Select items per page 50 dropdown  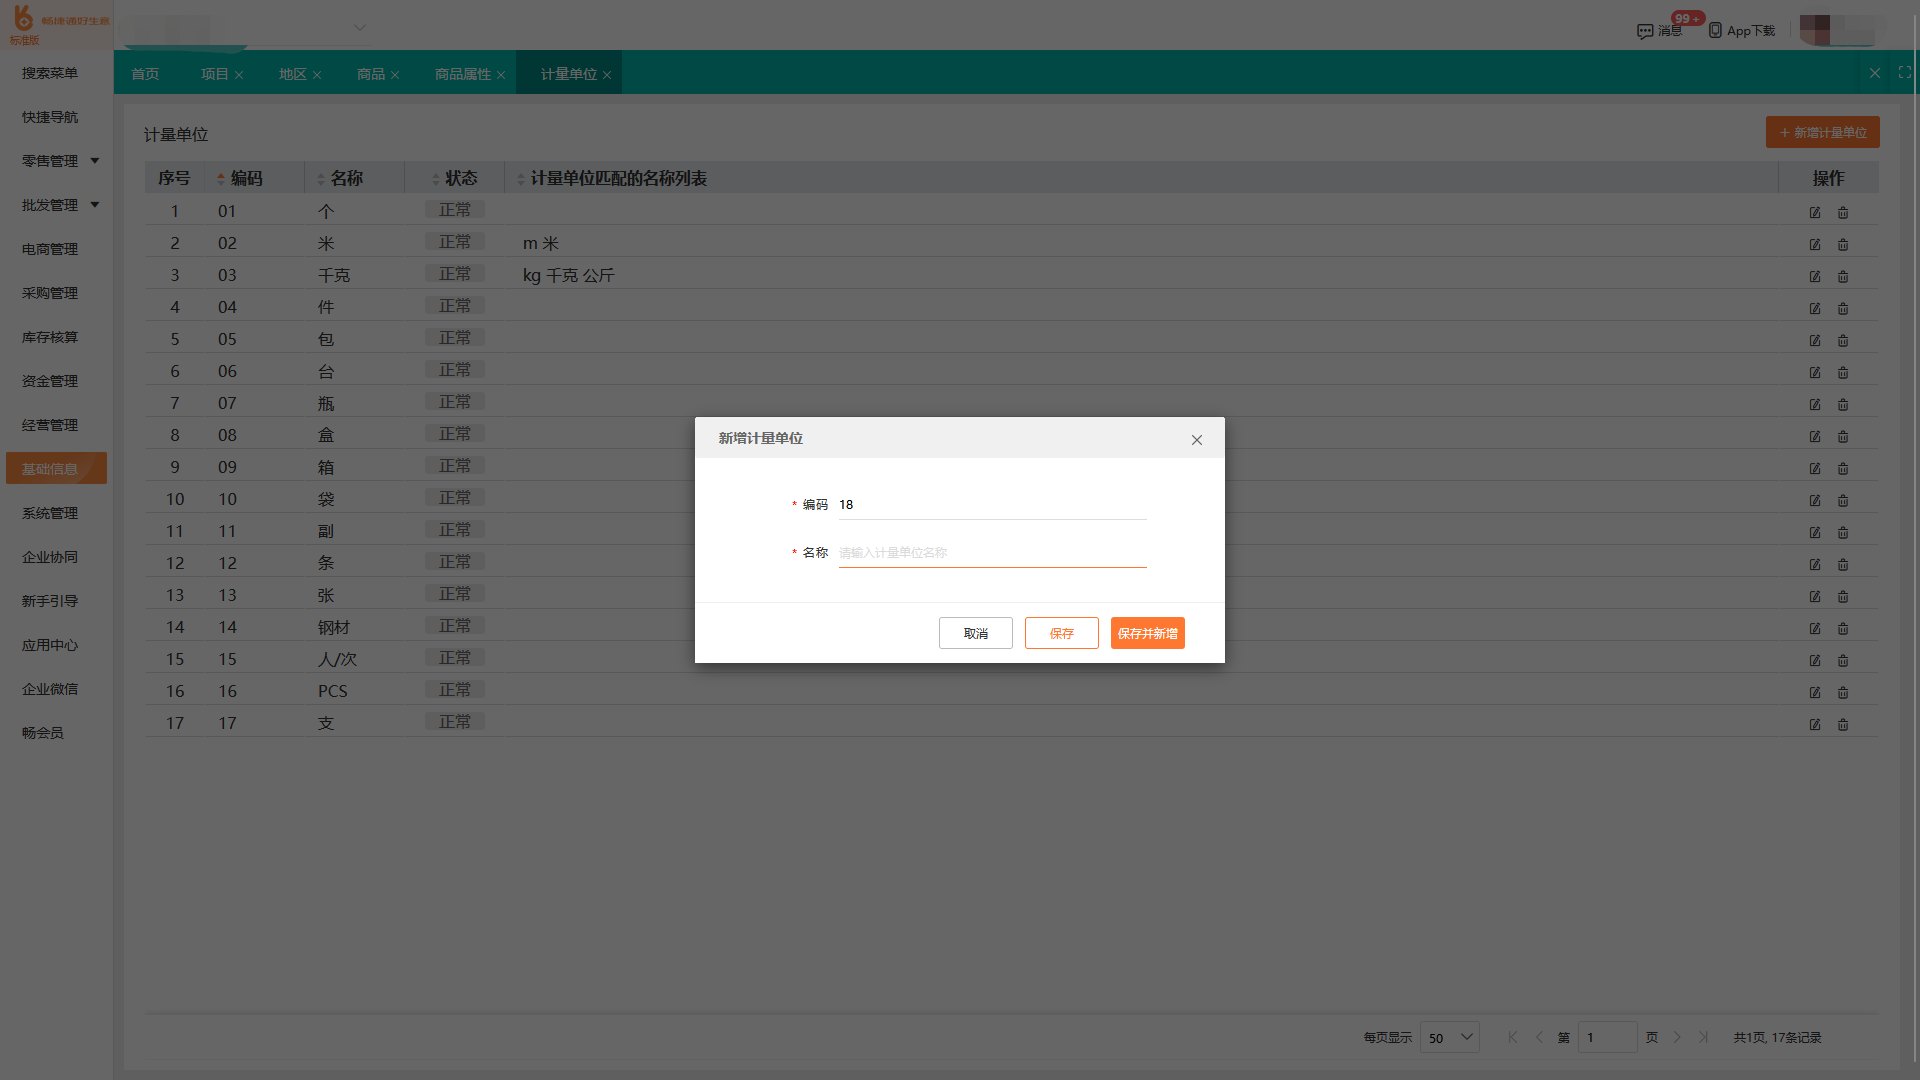pyautogui.click(x=1449, y=1038)
